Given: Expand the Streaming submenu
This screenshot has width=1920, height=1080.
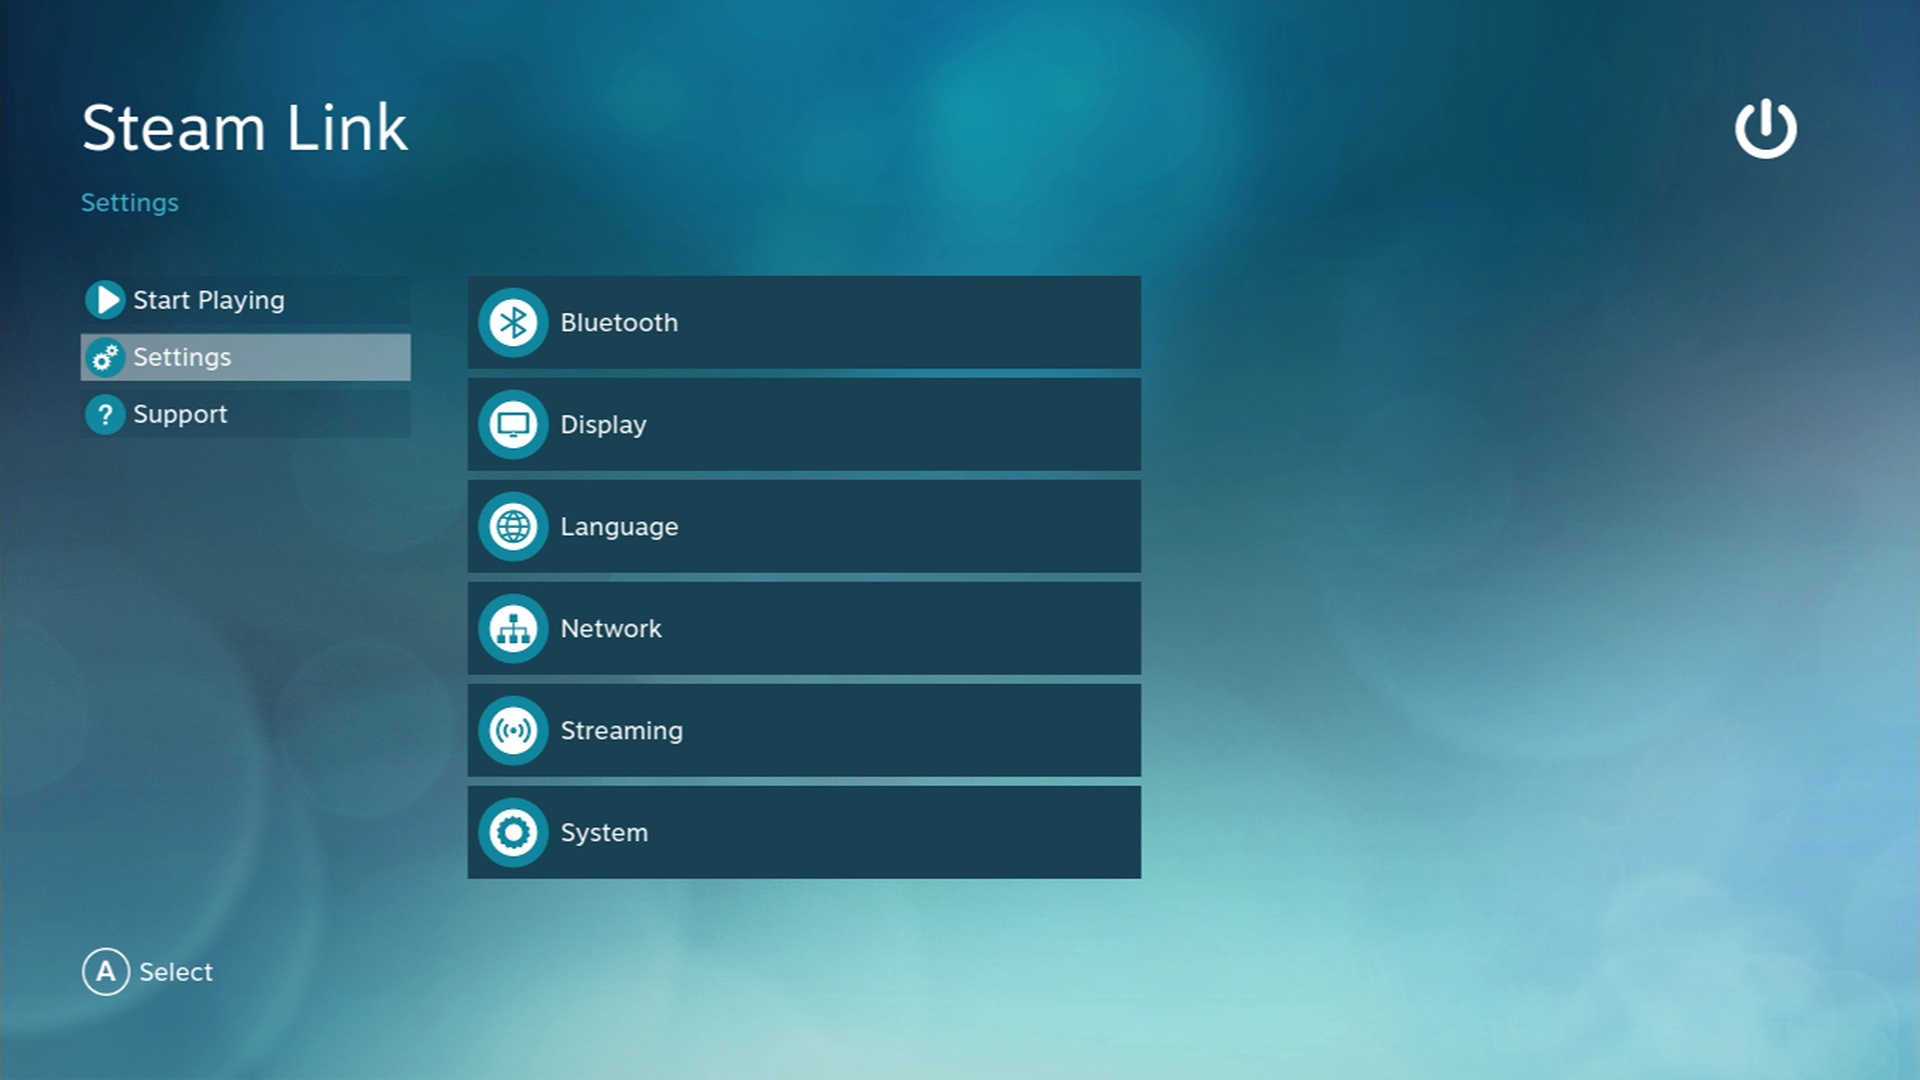Looking at the screenshot, I should [x=807, y=731].
